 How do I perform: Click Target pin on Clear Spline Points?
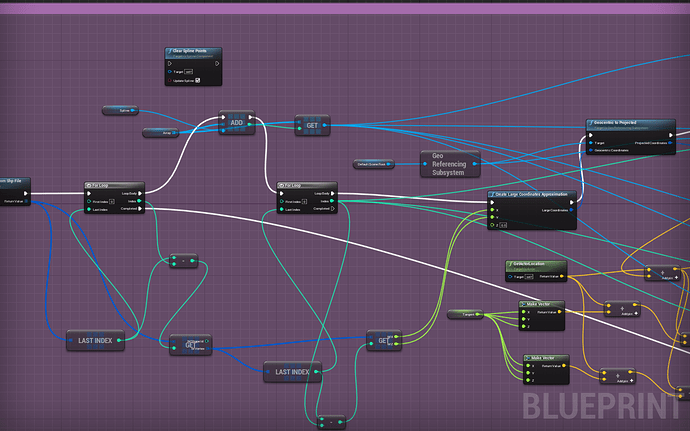(x=170, y=71)
